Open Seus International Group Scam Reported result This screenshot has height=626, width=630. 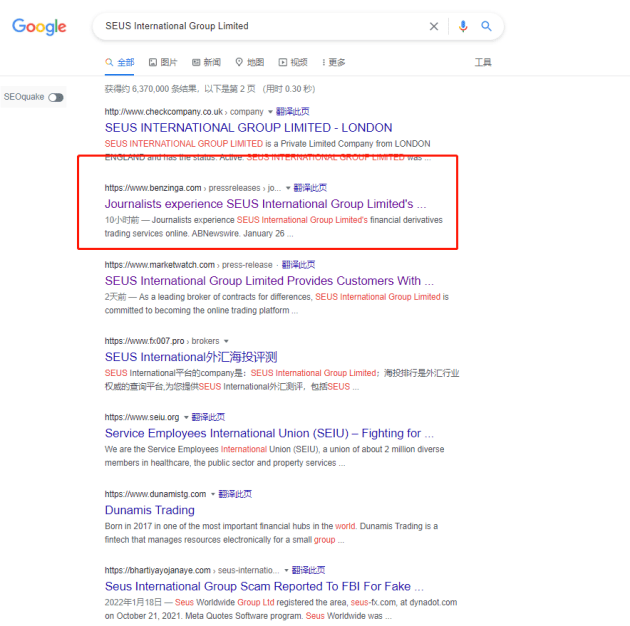(264, 586)
